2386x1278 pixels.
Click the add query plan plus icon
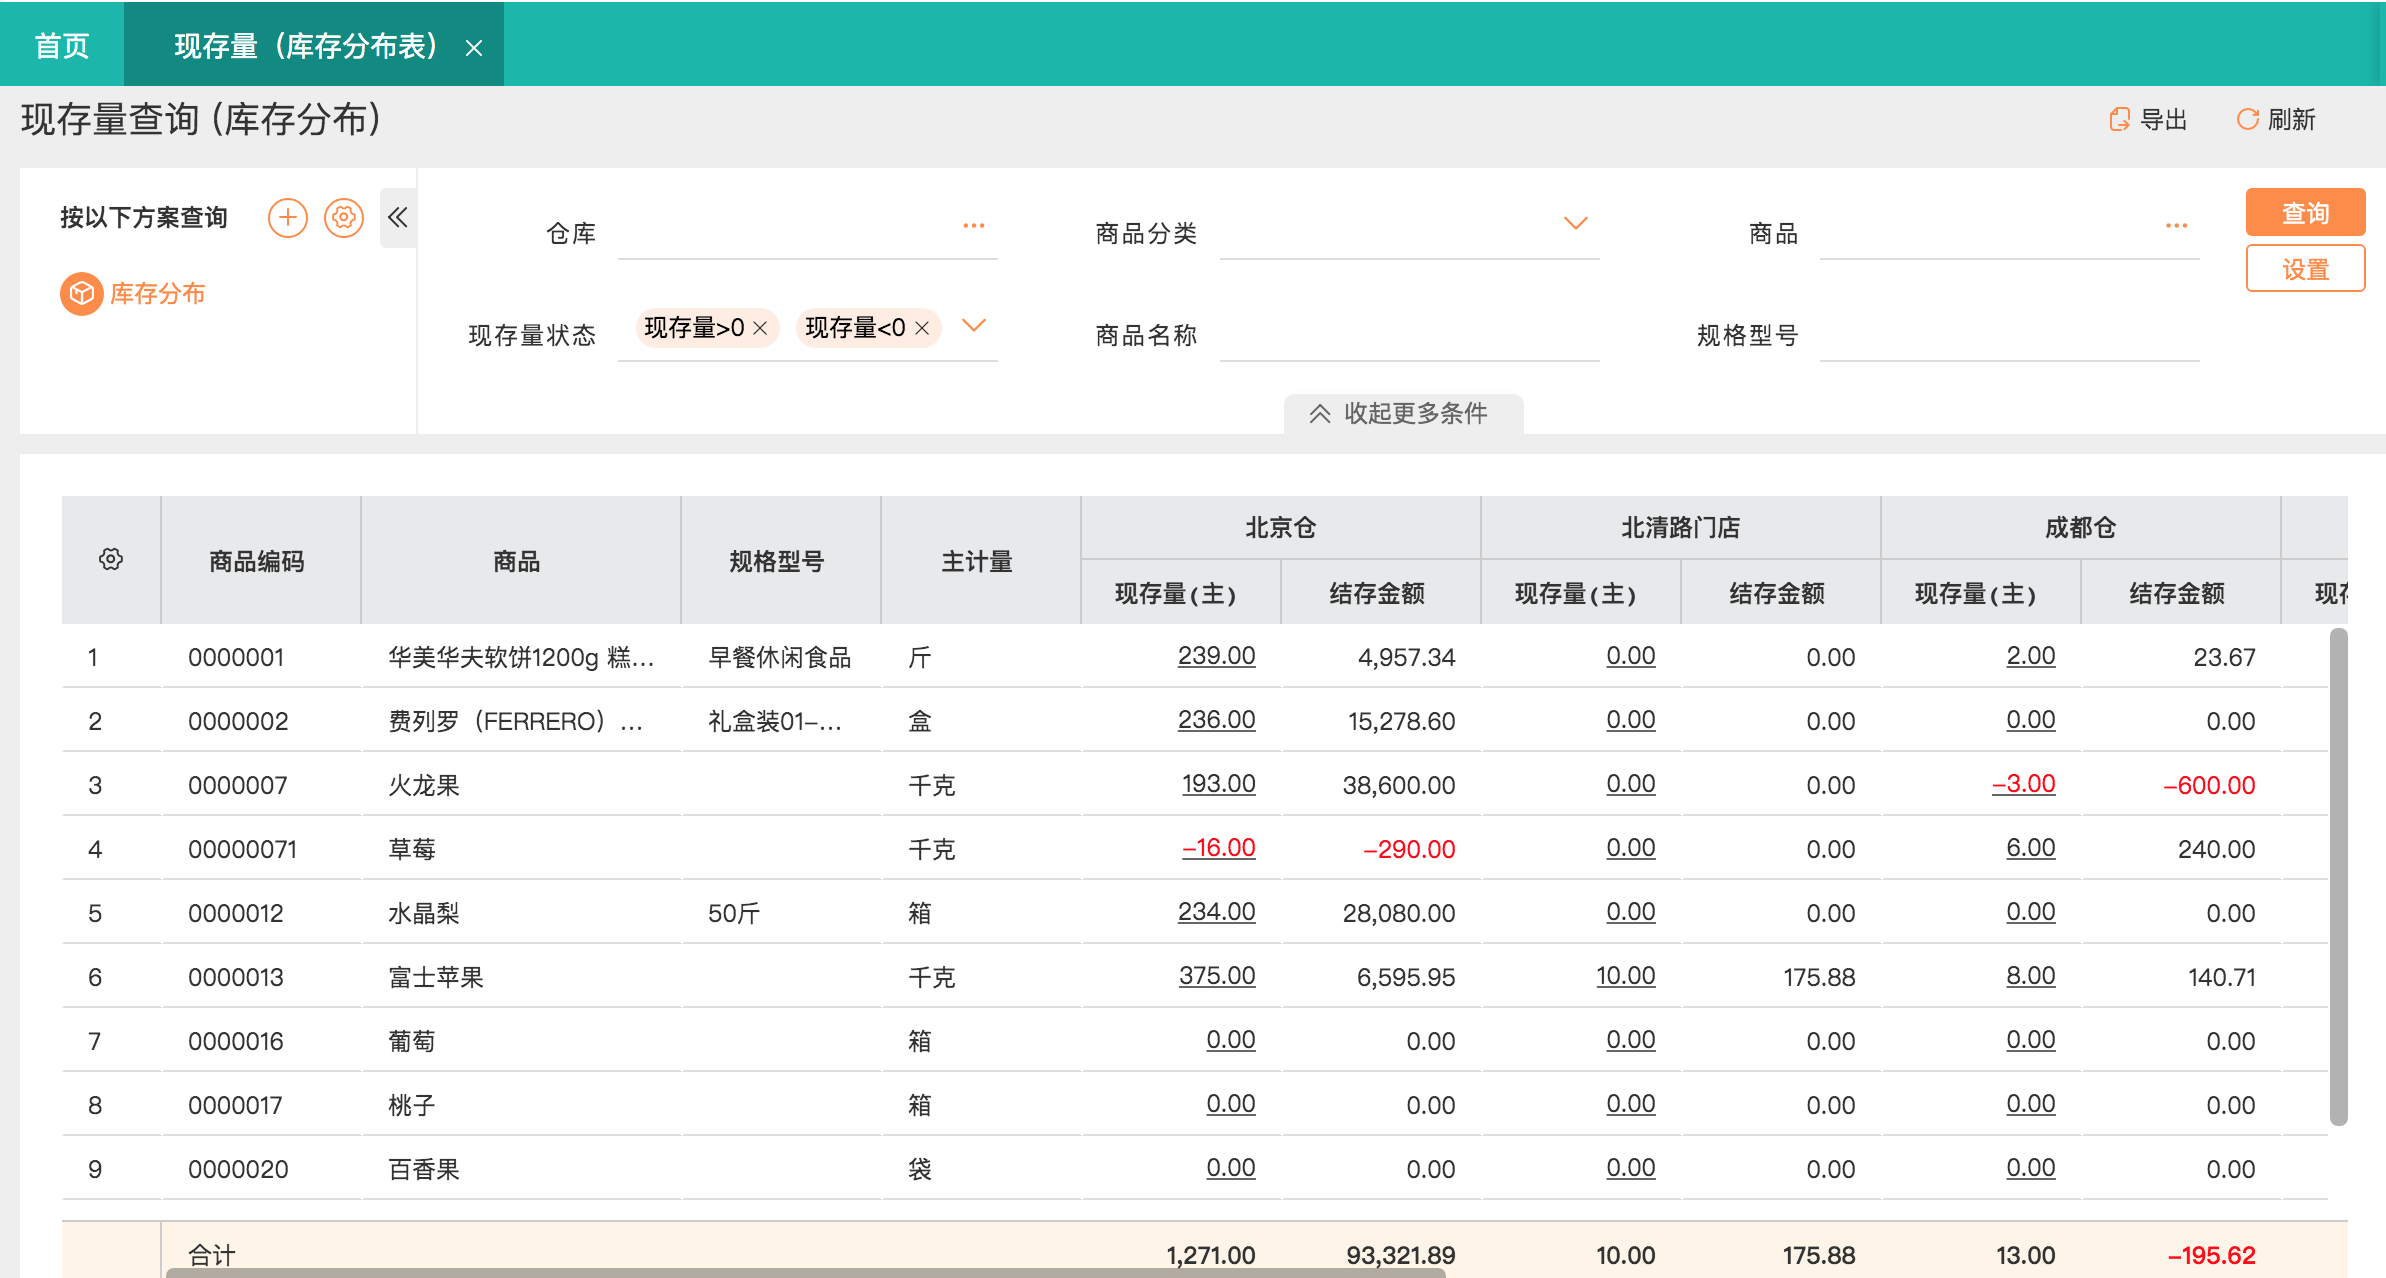coord(289,218)
